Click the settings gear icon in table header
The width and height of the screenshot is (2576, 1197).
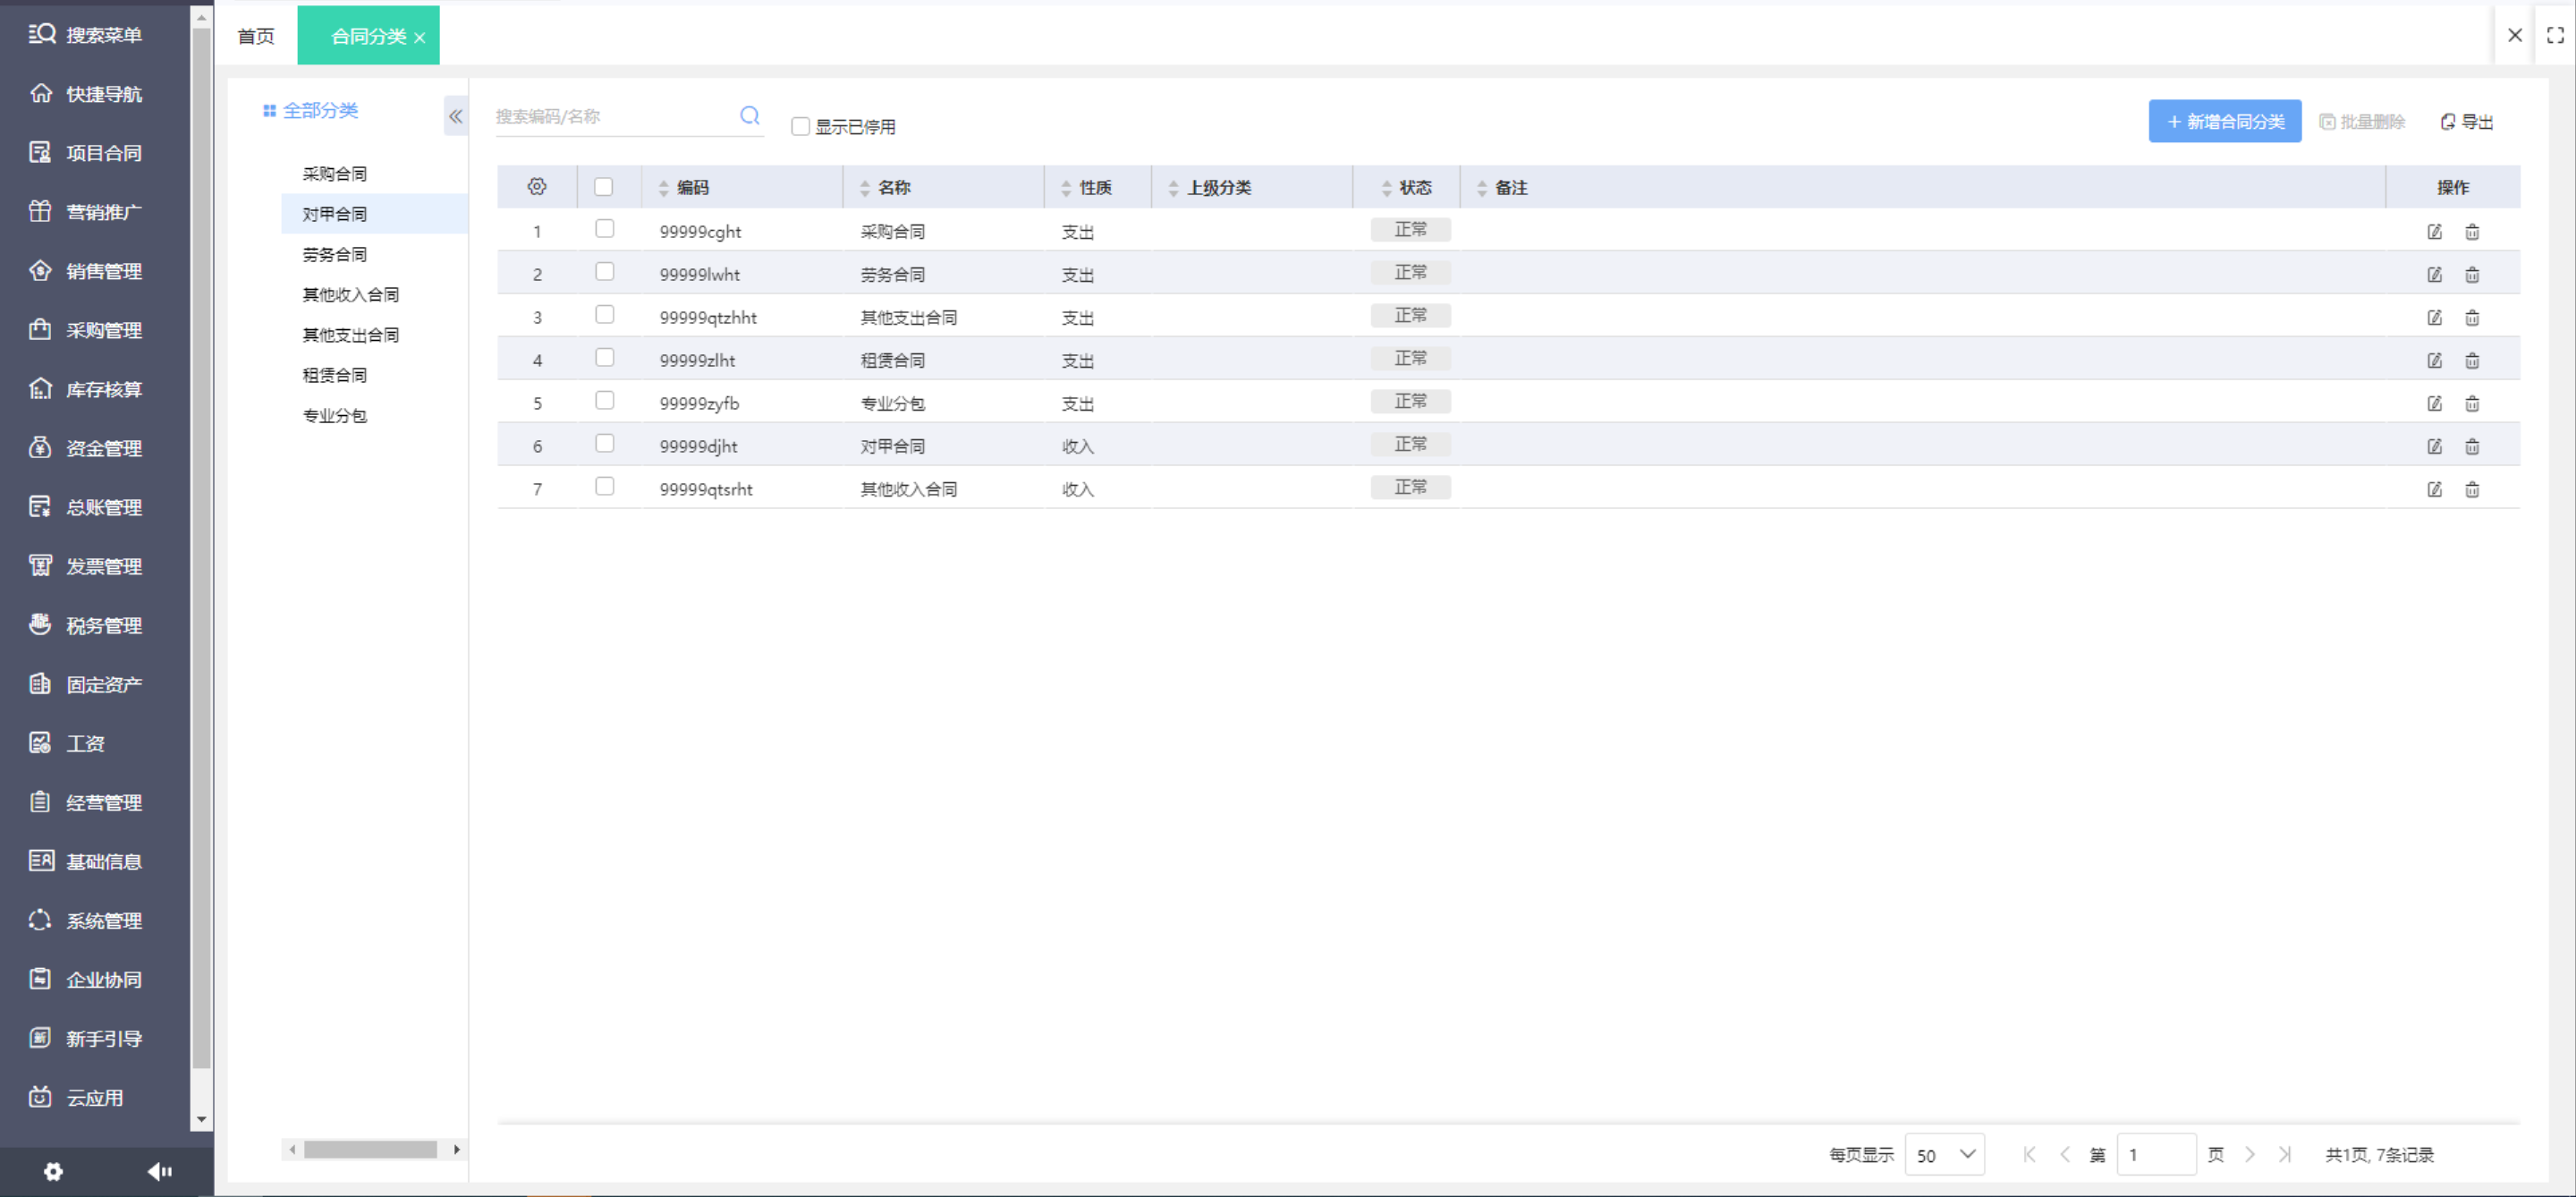(538, 186)
